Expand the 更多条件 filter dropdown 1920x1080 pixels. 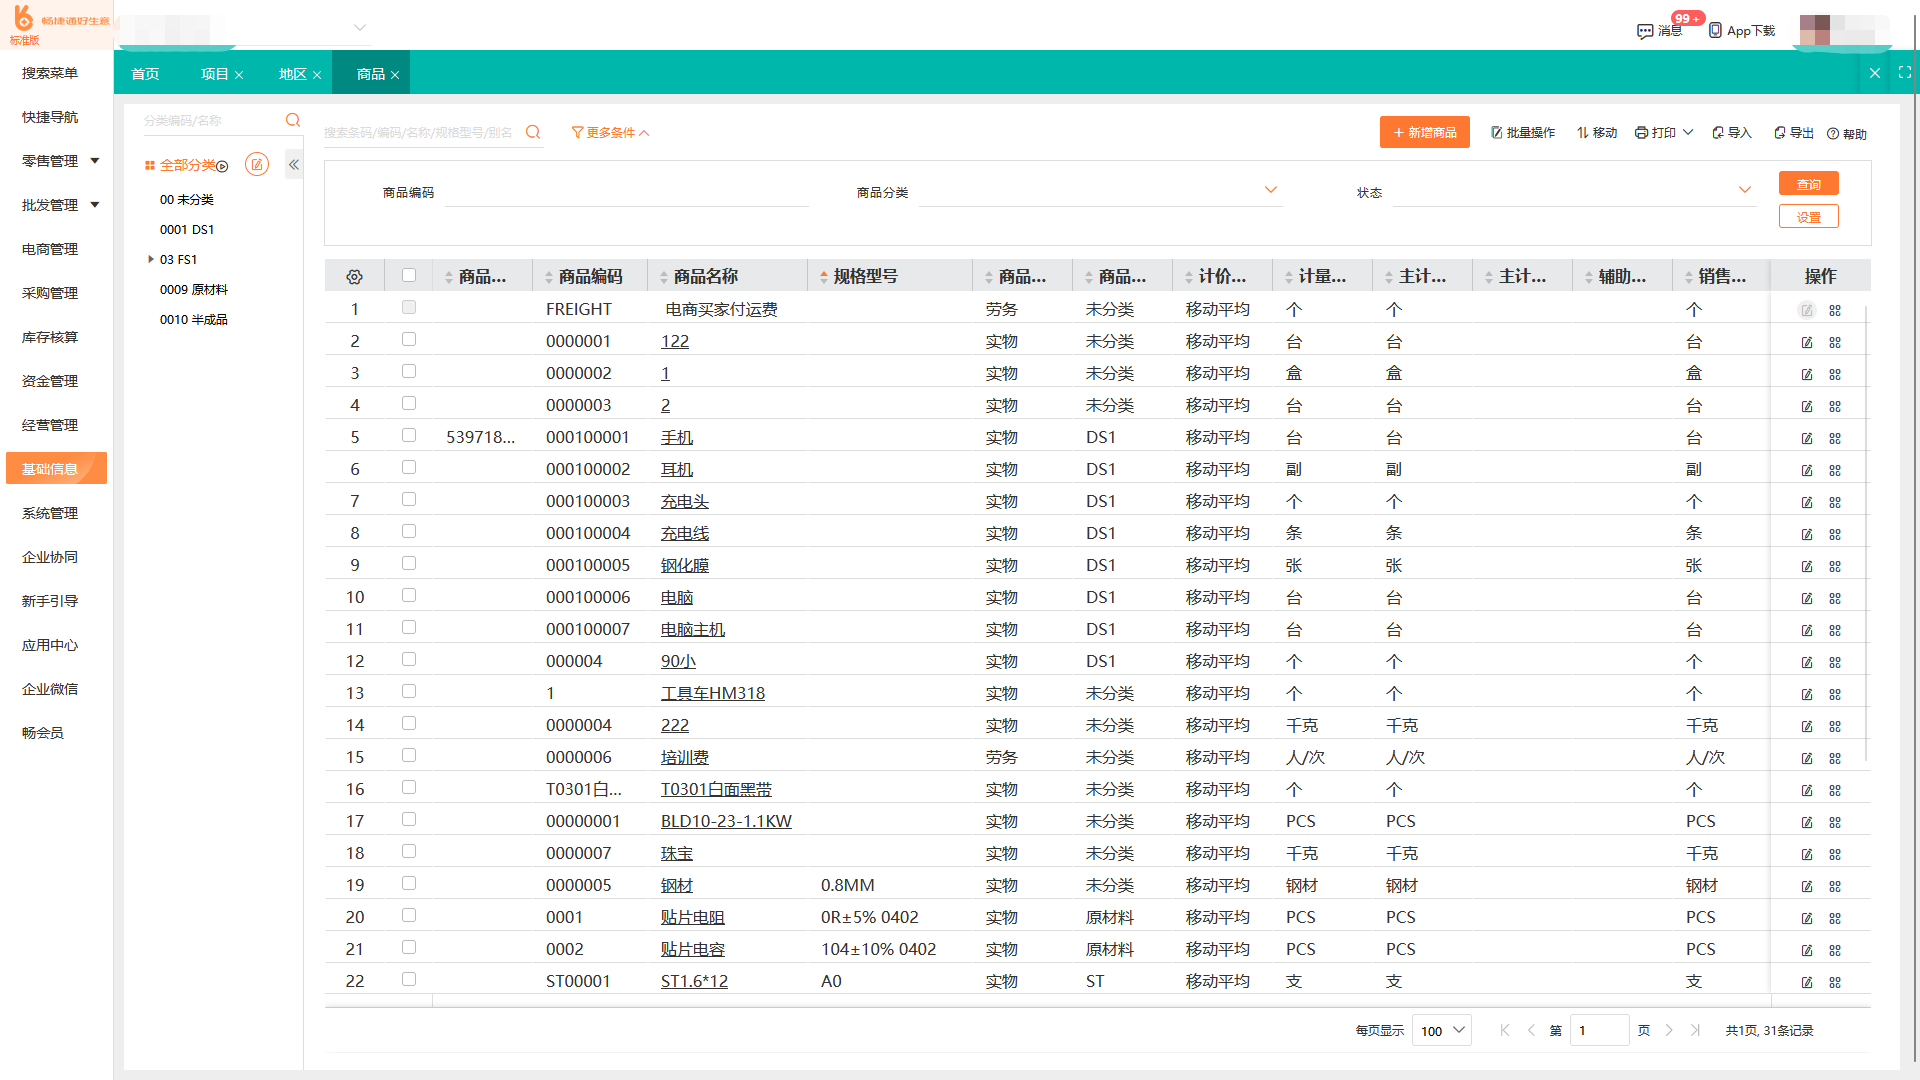tap(612, 132)
